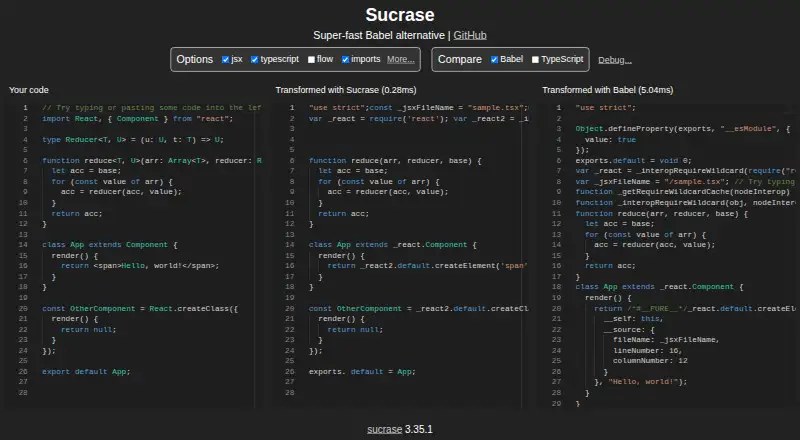Viewport: 800px width, 440px height.
Task: Disable the typescript transform checkbox
Action: [254, 60]
